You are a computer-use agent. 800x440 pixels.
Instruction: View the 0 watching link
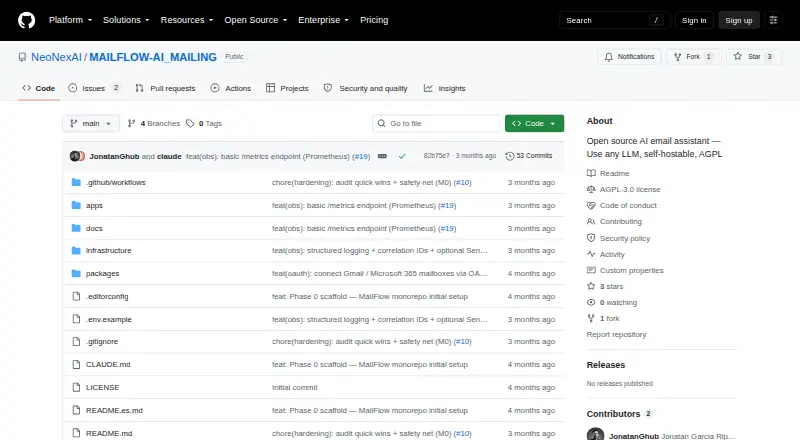tap(612, 302)
